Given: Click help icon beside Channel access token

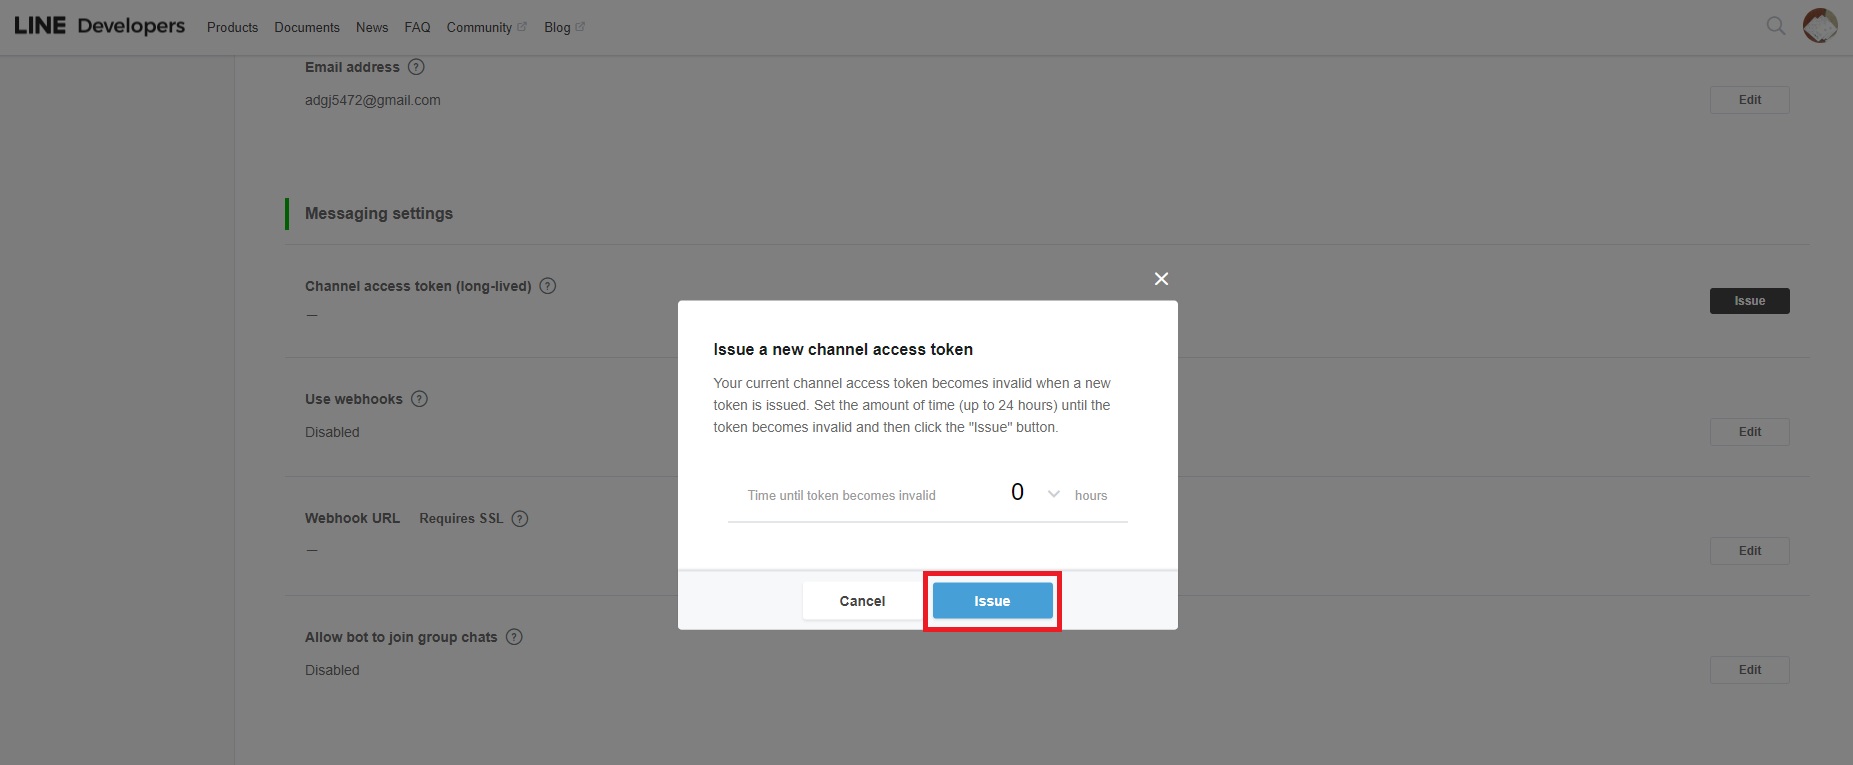Looking at the screenshot, I should click(x=547, y=286).
